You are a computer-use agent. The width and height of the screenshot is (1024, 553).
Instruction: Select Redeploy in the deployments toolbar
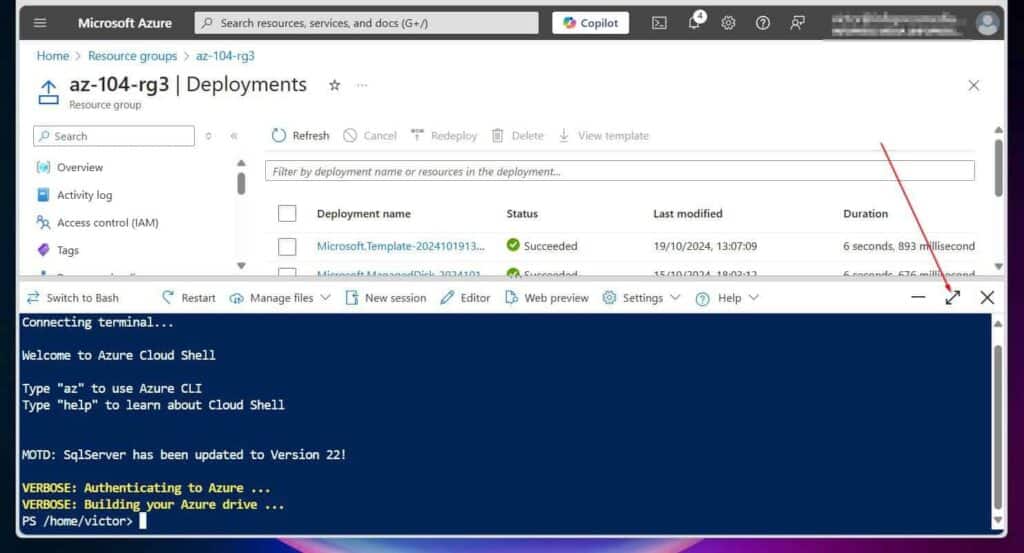(444, 135)
